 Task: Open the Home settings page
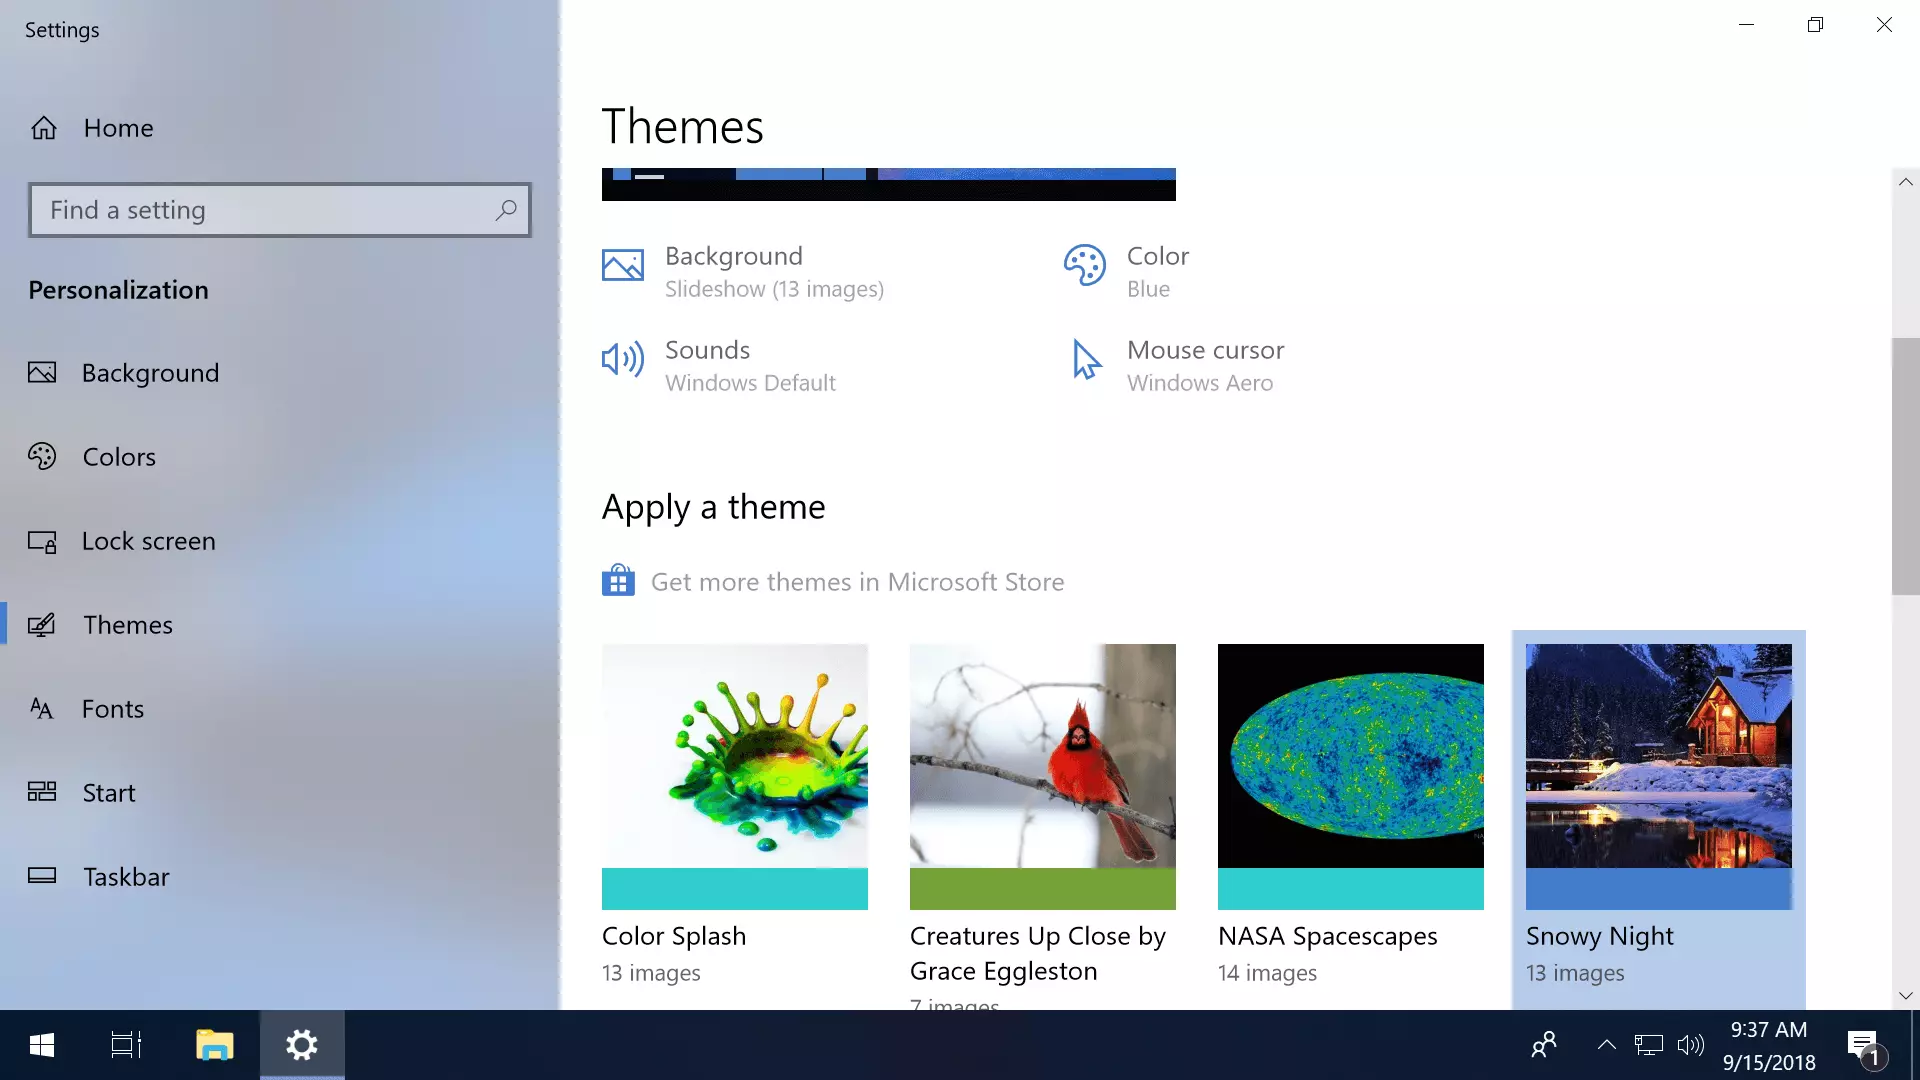pos(117,127)
